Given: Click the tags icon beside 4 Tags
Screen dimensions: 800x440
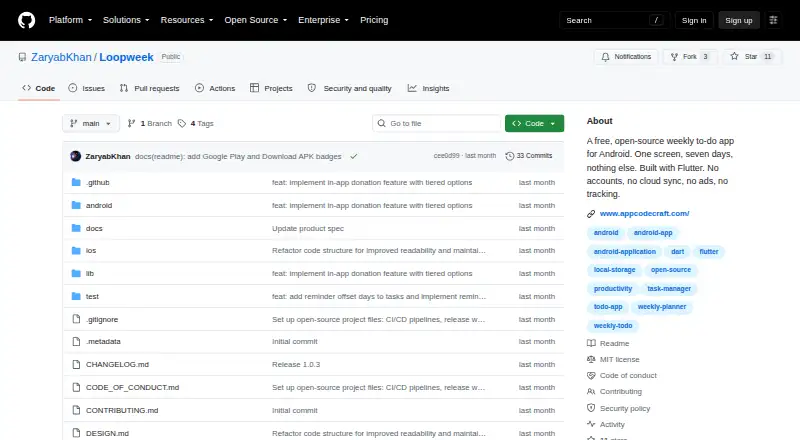Looking at the screenshot, I should pyautogui.click(x=182, y=124).
